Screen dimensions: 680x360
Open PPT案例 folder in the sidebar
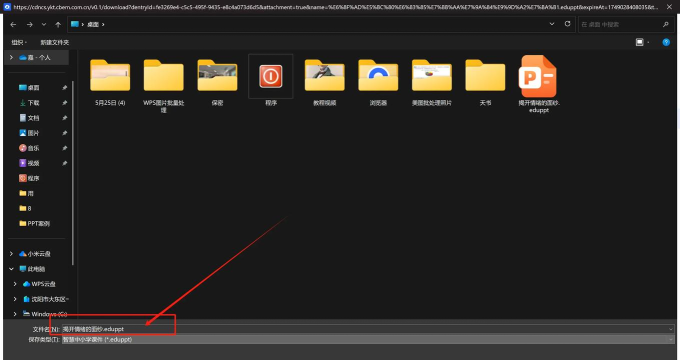[x=35, y=224]
